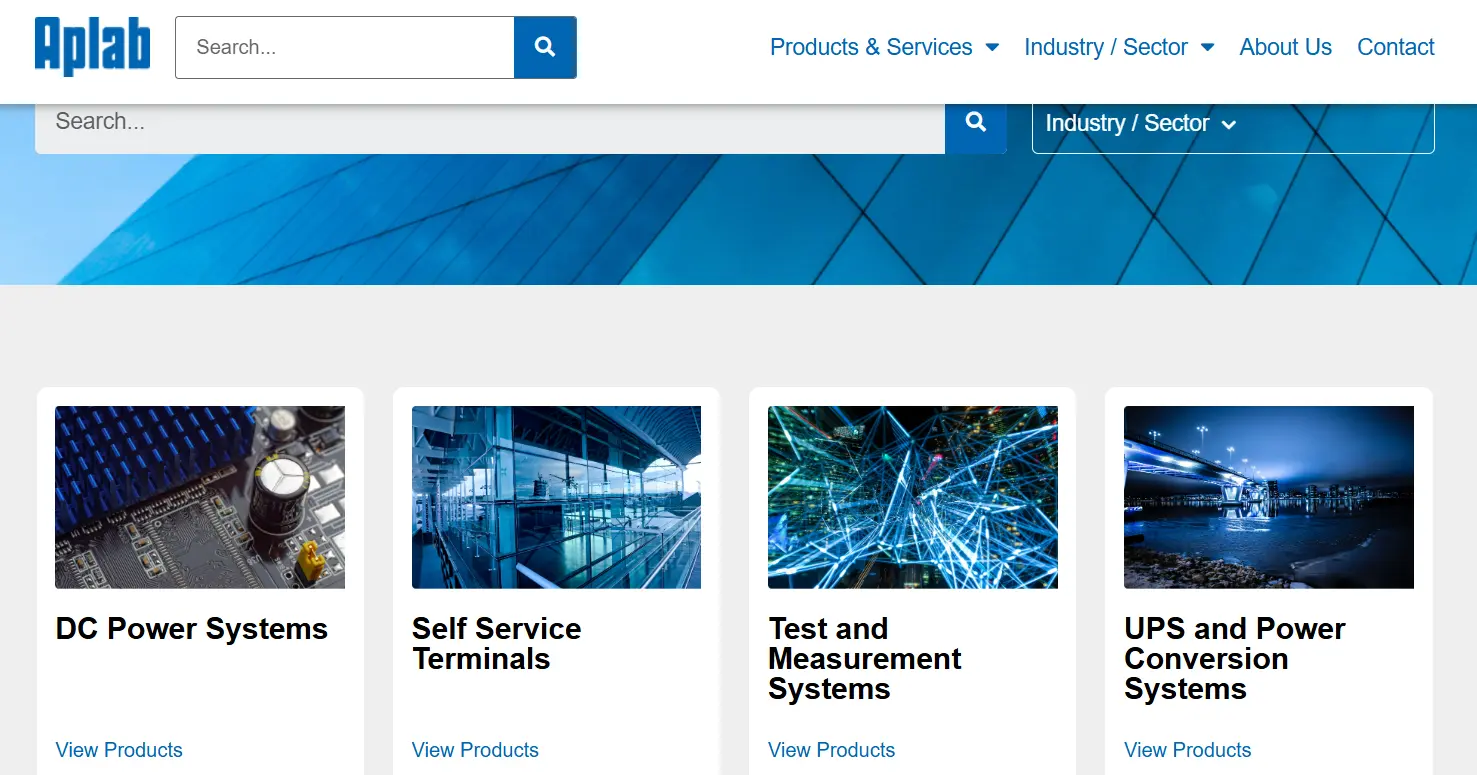Click the UPS and Power Conversion Systems heading
This screenshot has width=1477, height=775.
click(1235, 659)
